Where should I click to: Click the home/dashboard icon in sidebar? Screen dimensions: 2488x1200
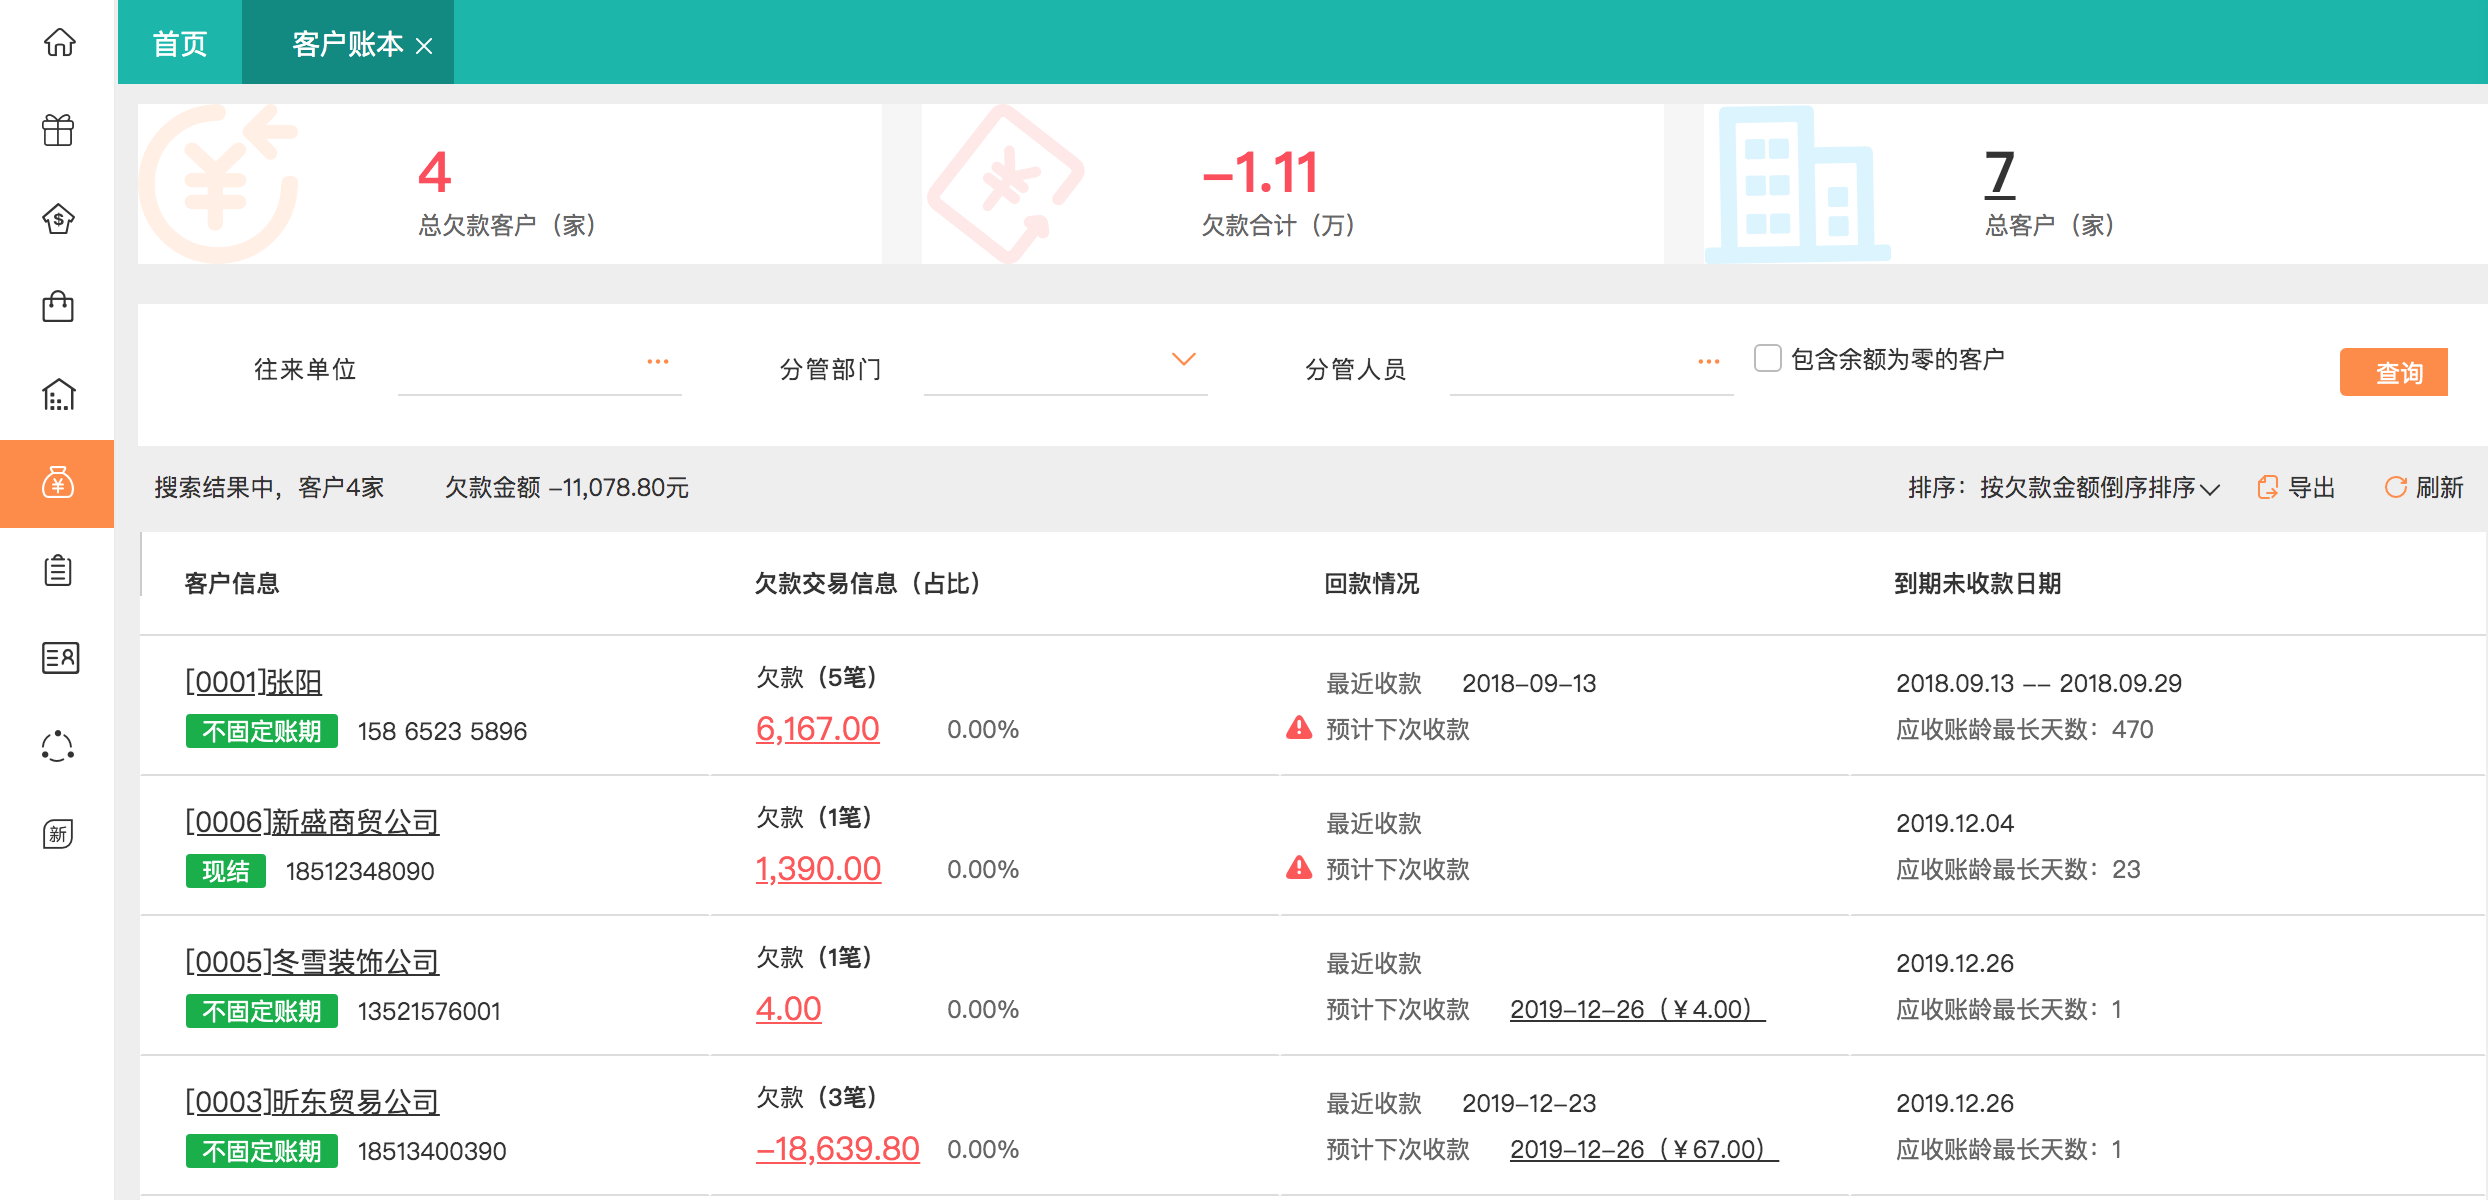[x=60, y=41]
